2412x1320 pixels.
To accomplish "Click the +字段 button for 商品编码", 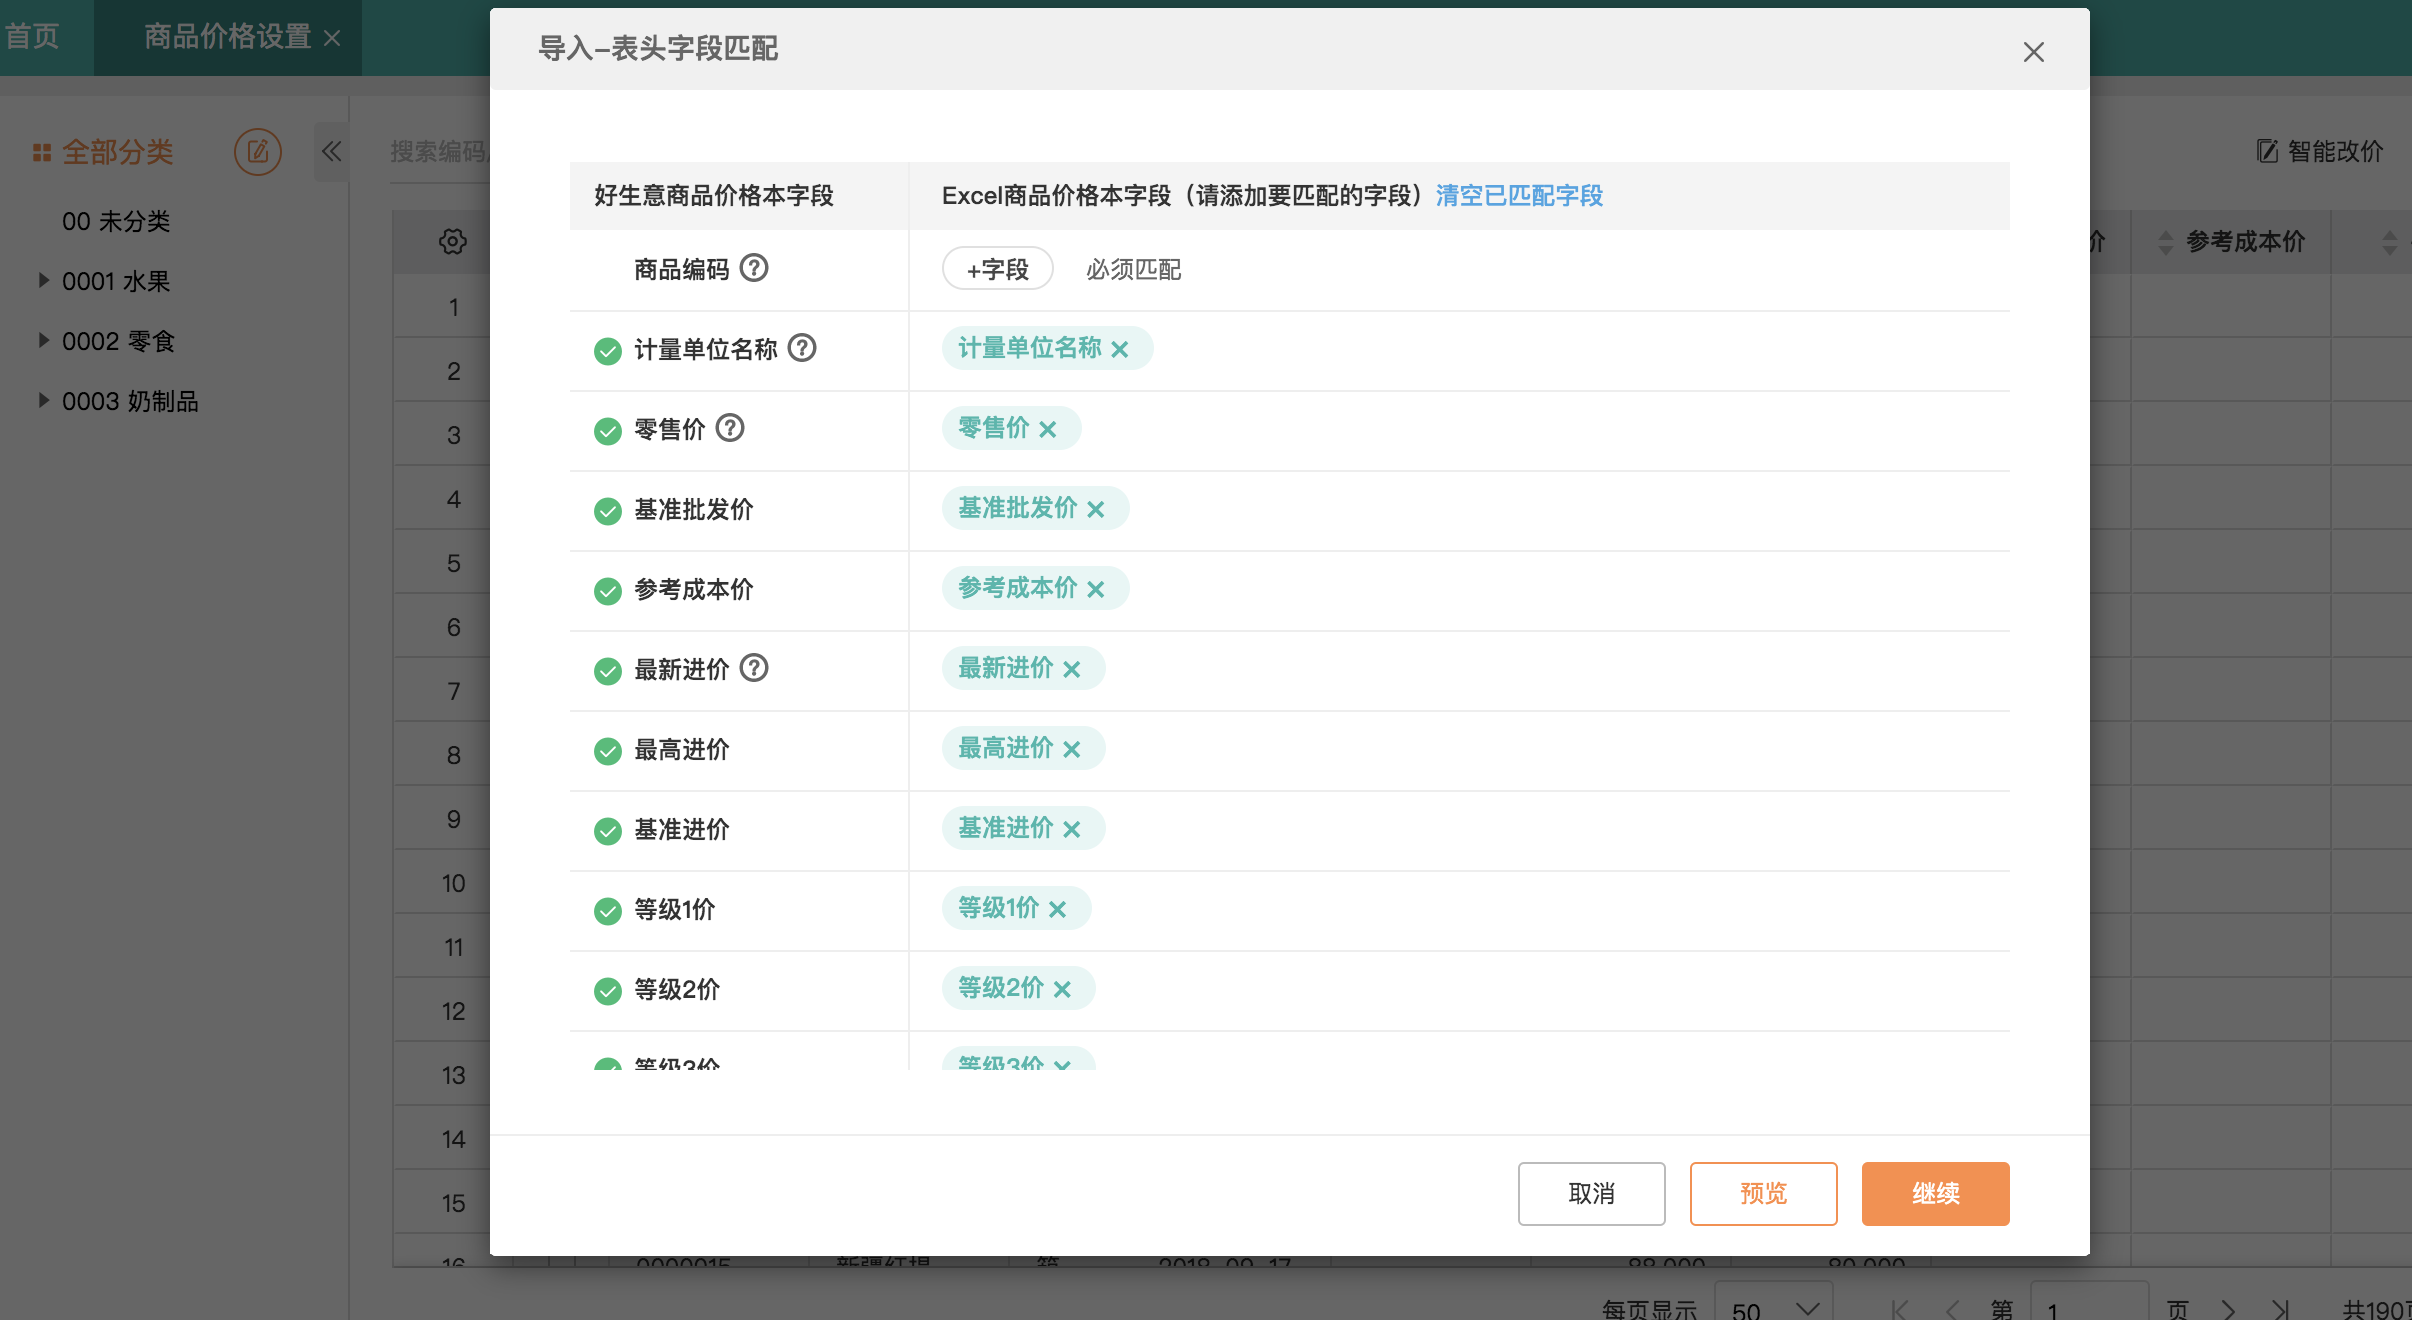I will click(995, 270).
